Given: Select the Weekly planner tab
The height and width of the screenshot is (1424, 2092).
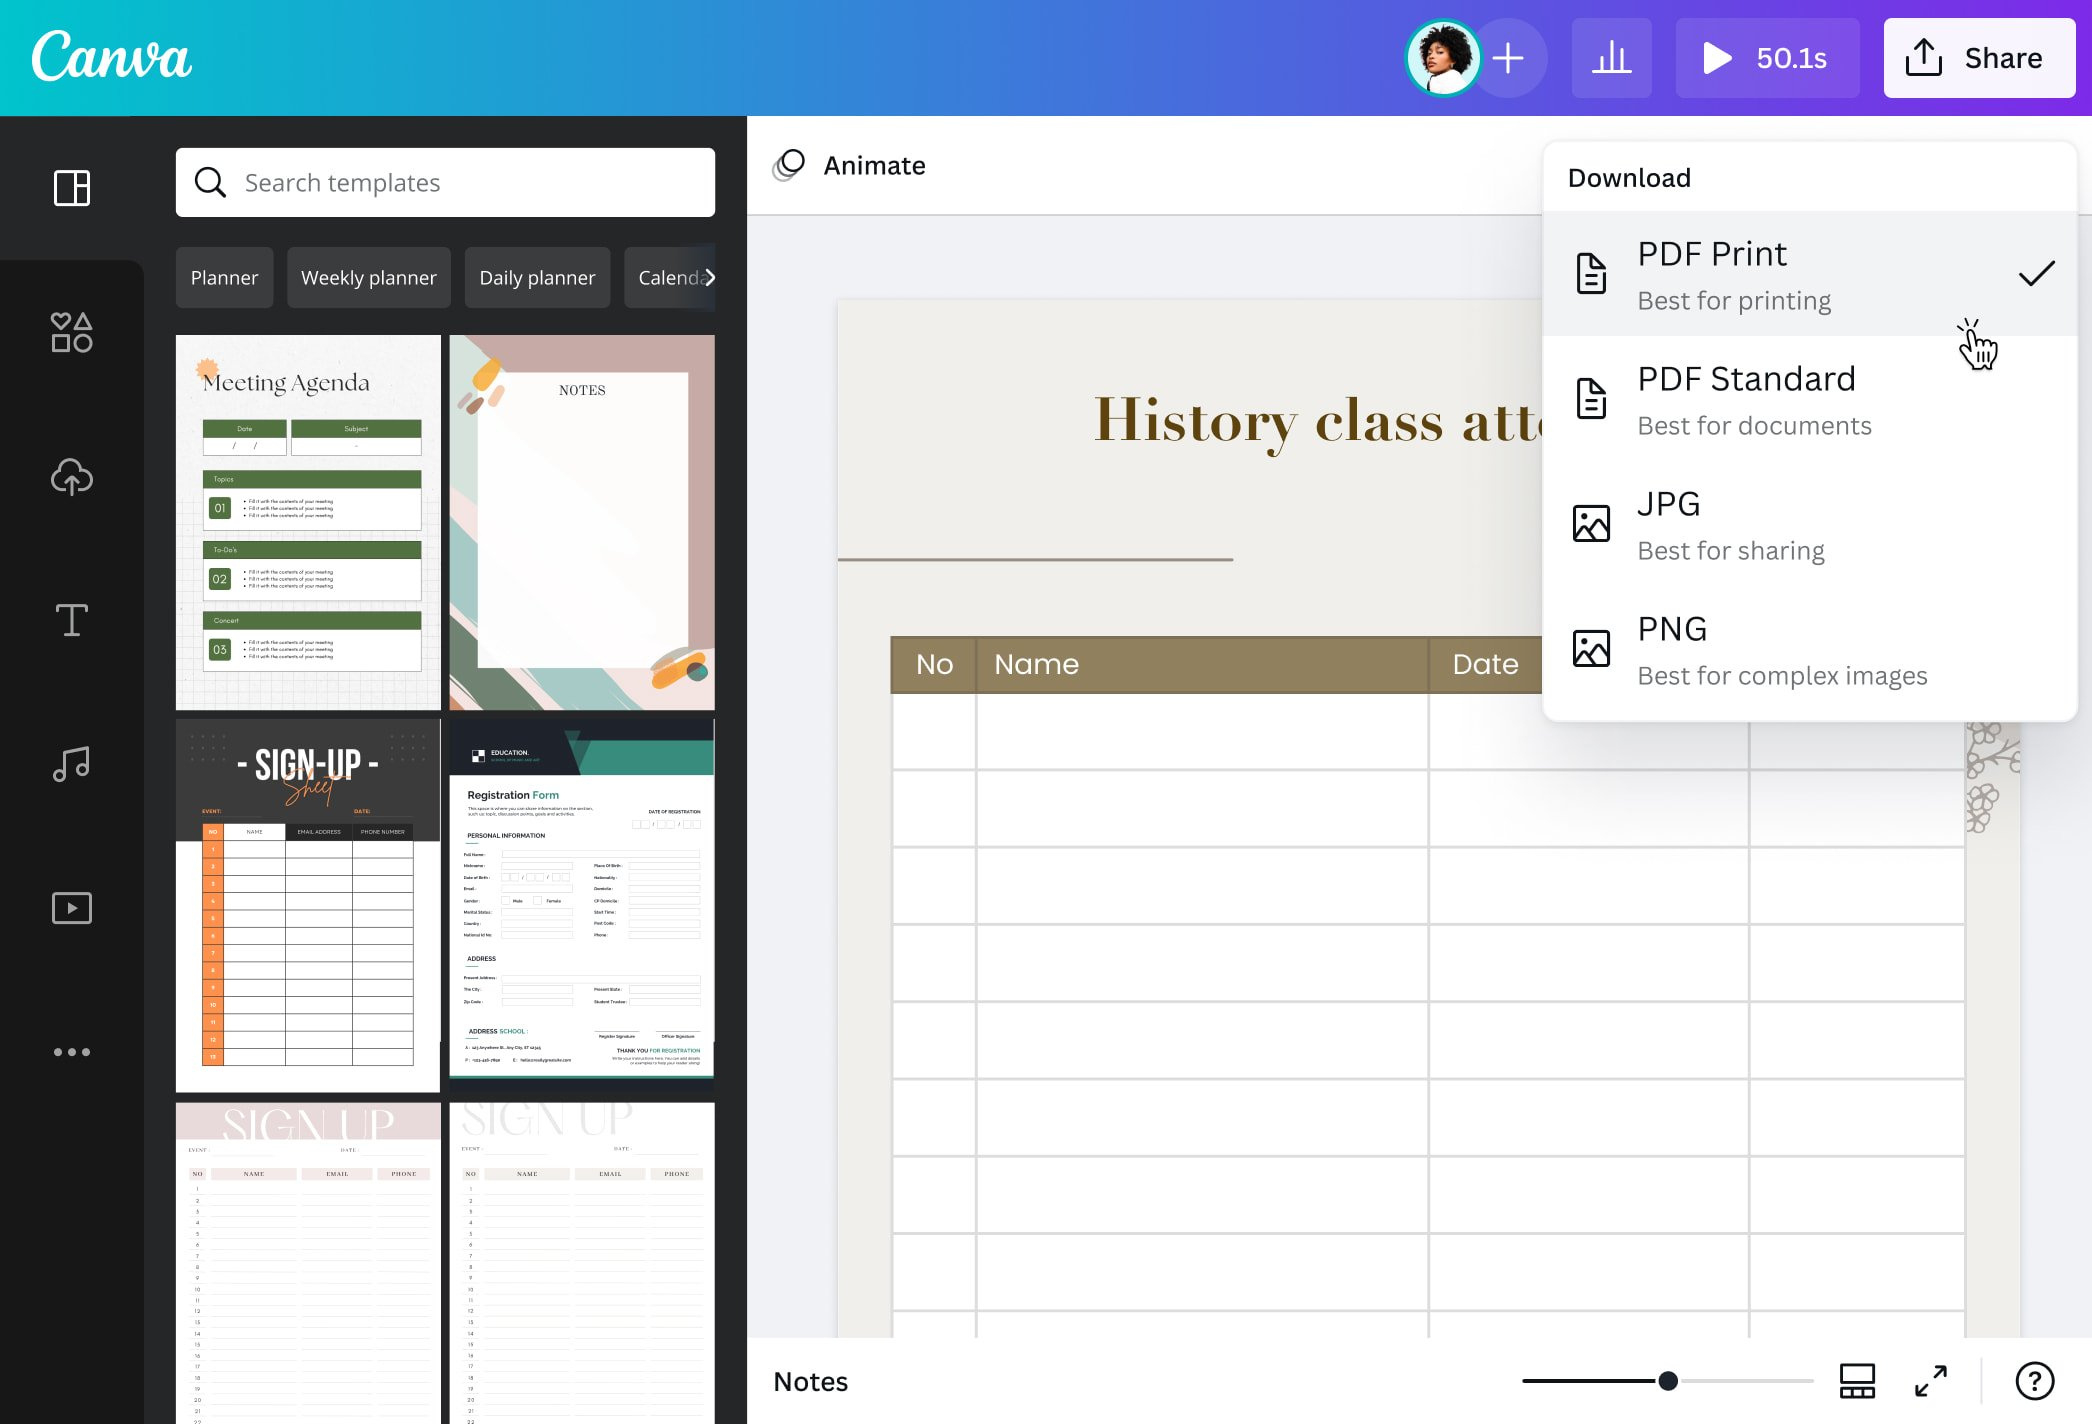Looking at the screenshot, I should [x=369, y=278].
